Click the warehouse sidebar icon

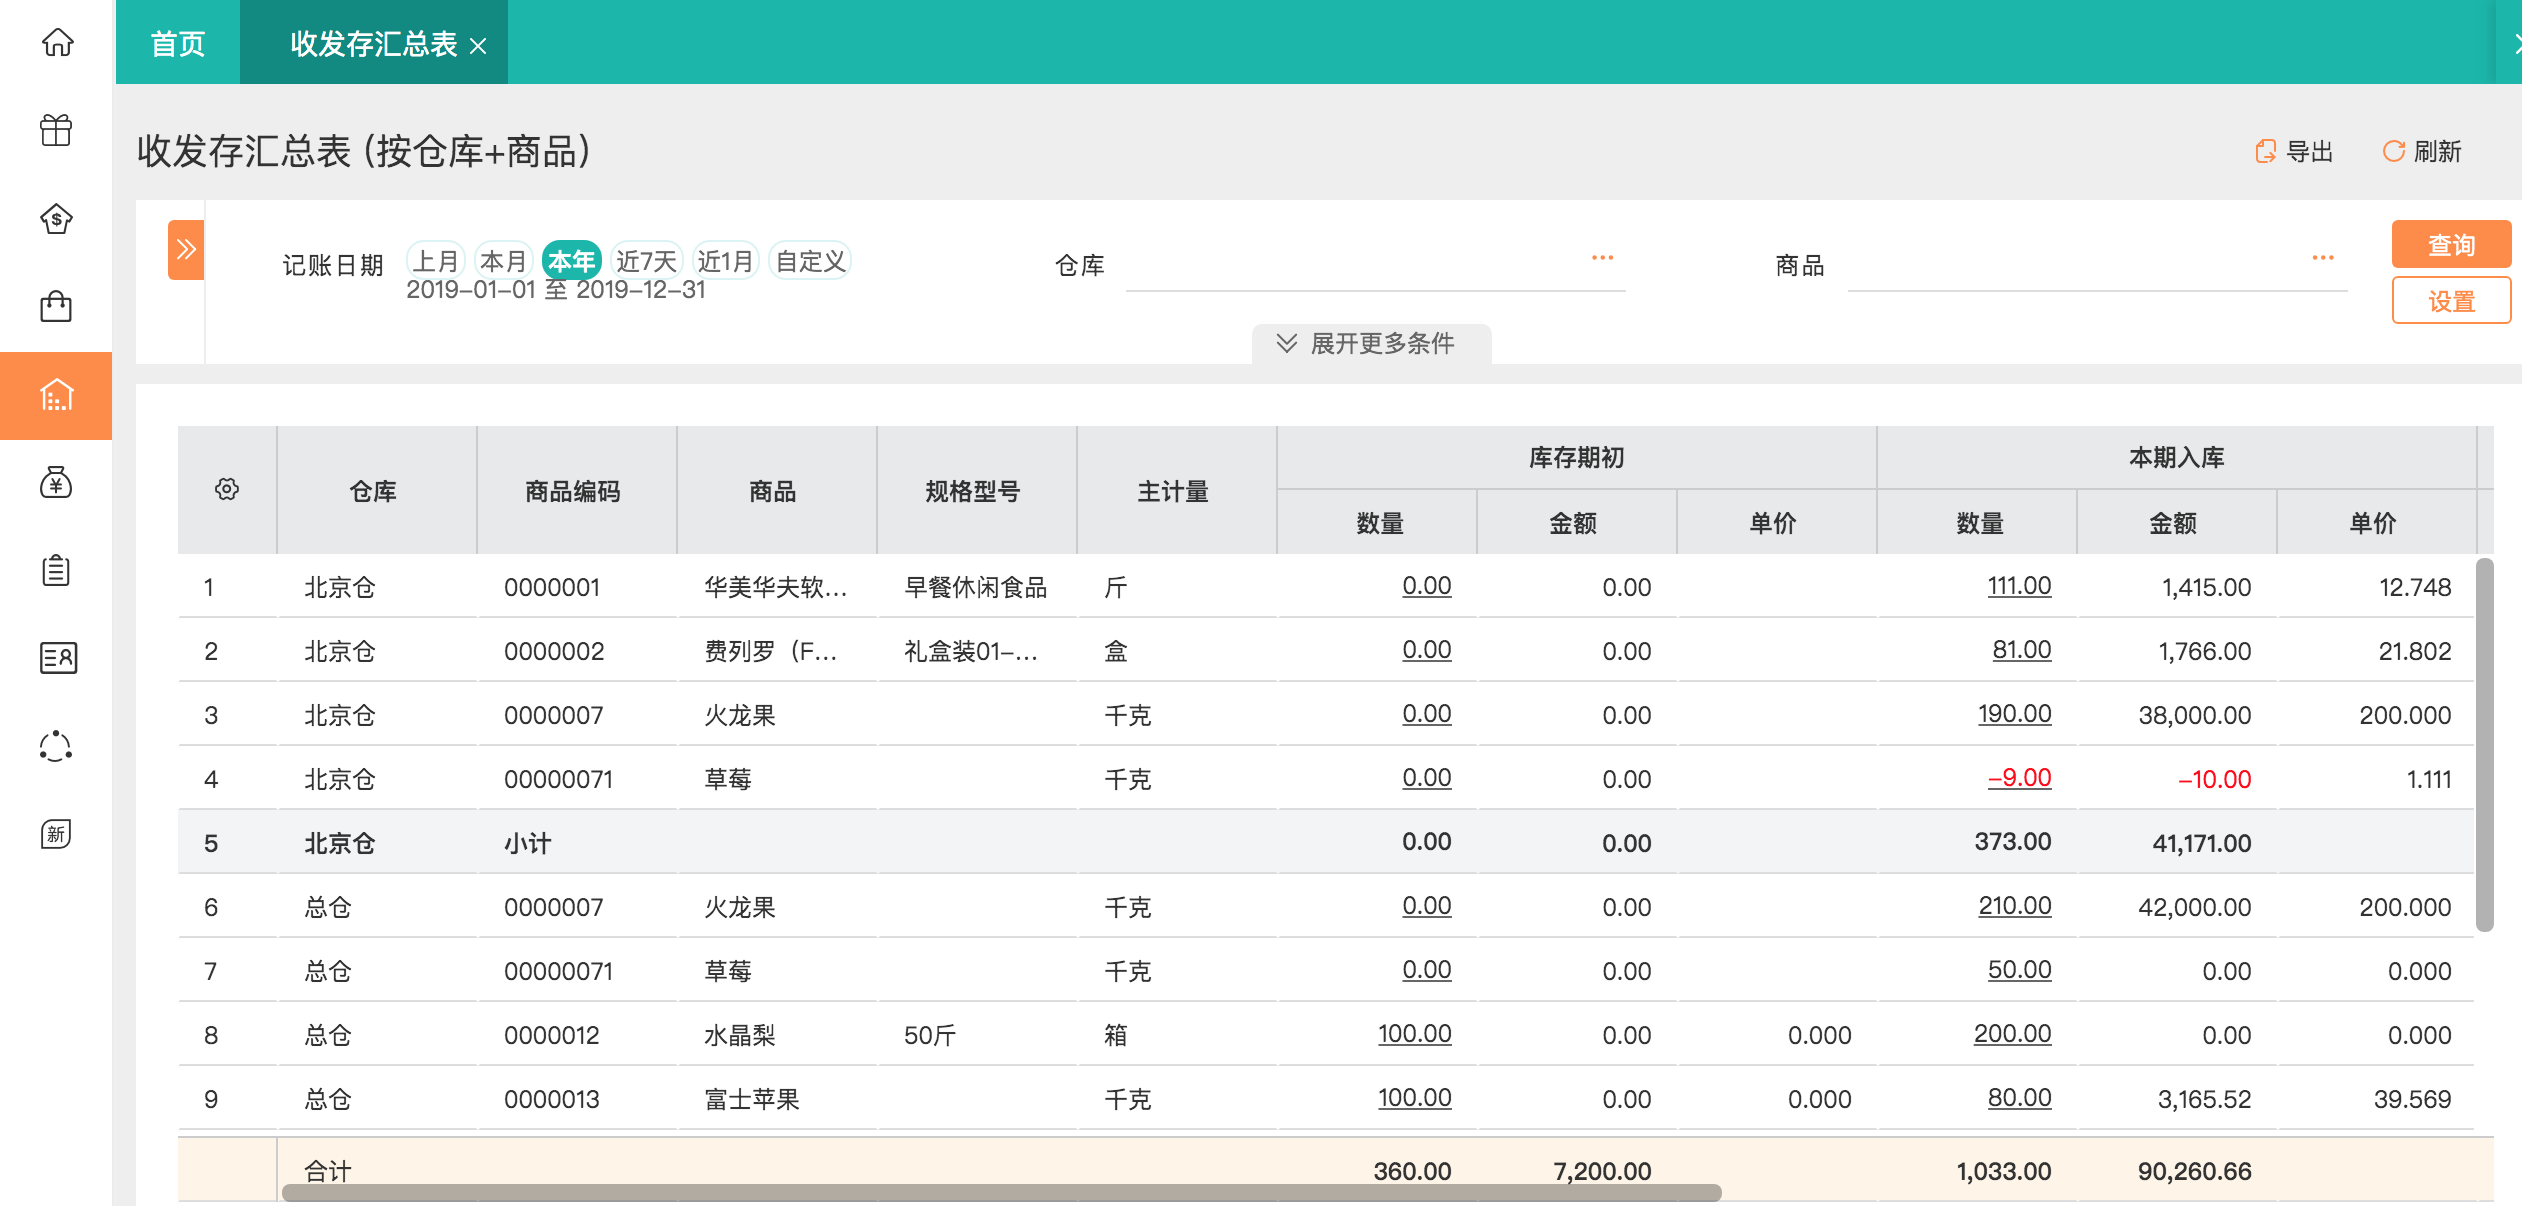pos(56,397)
